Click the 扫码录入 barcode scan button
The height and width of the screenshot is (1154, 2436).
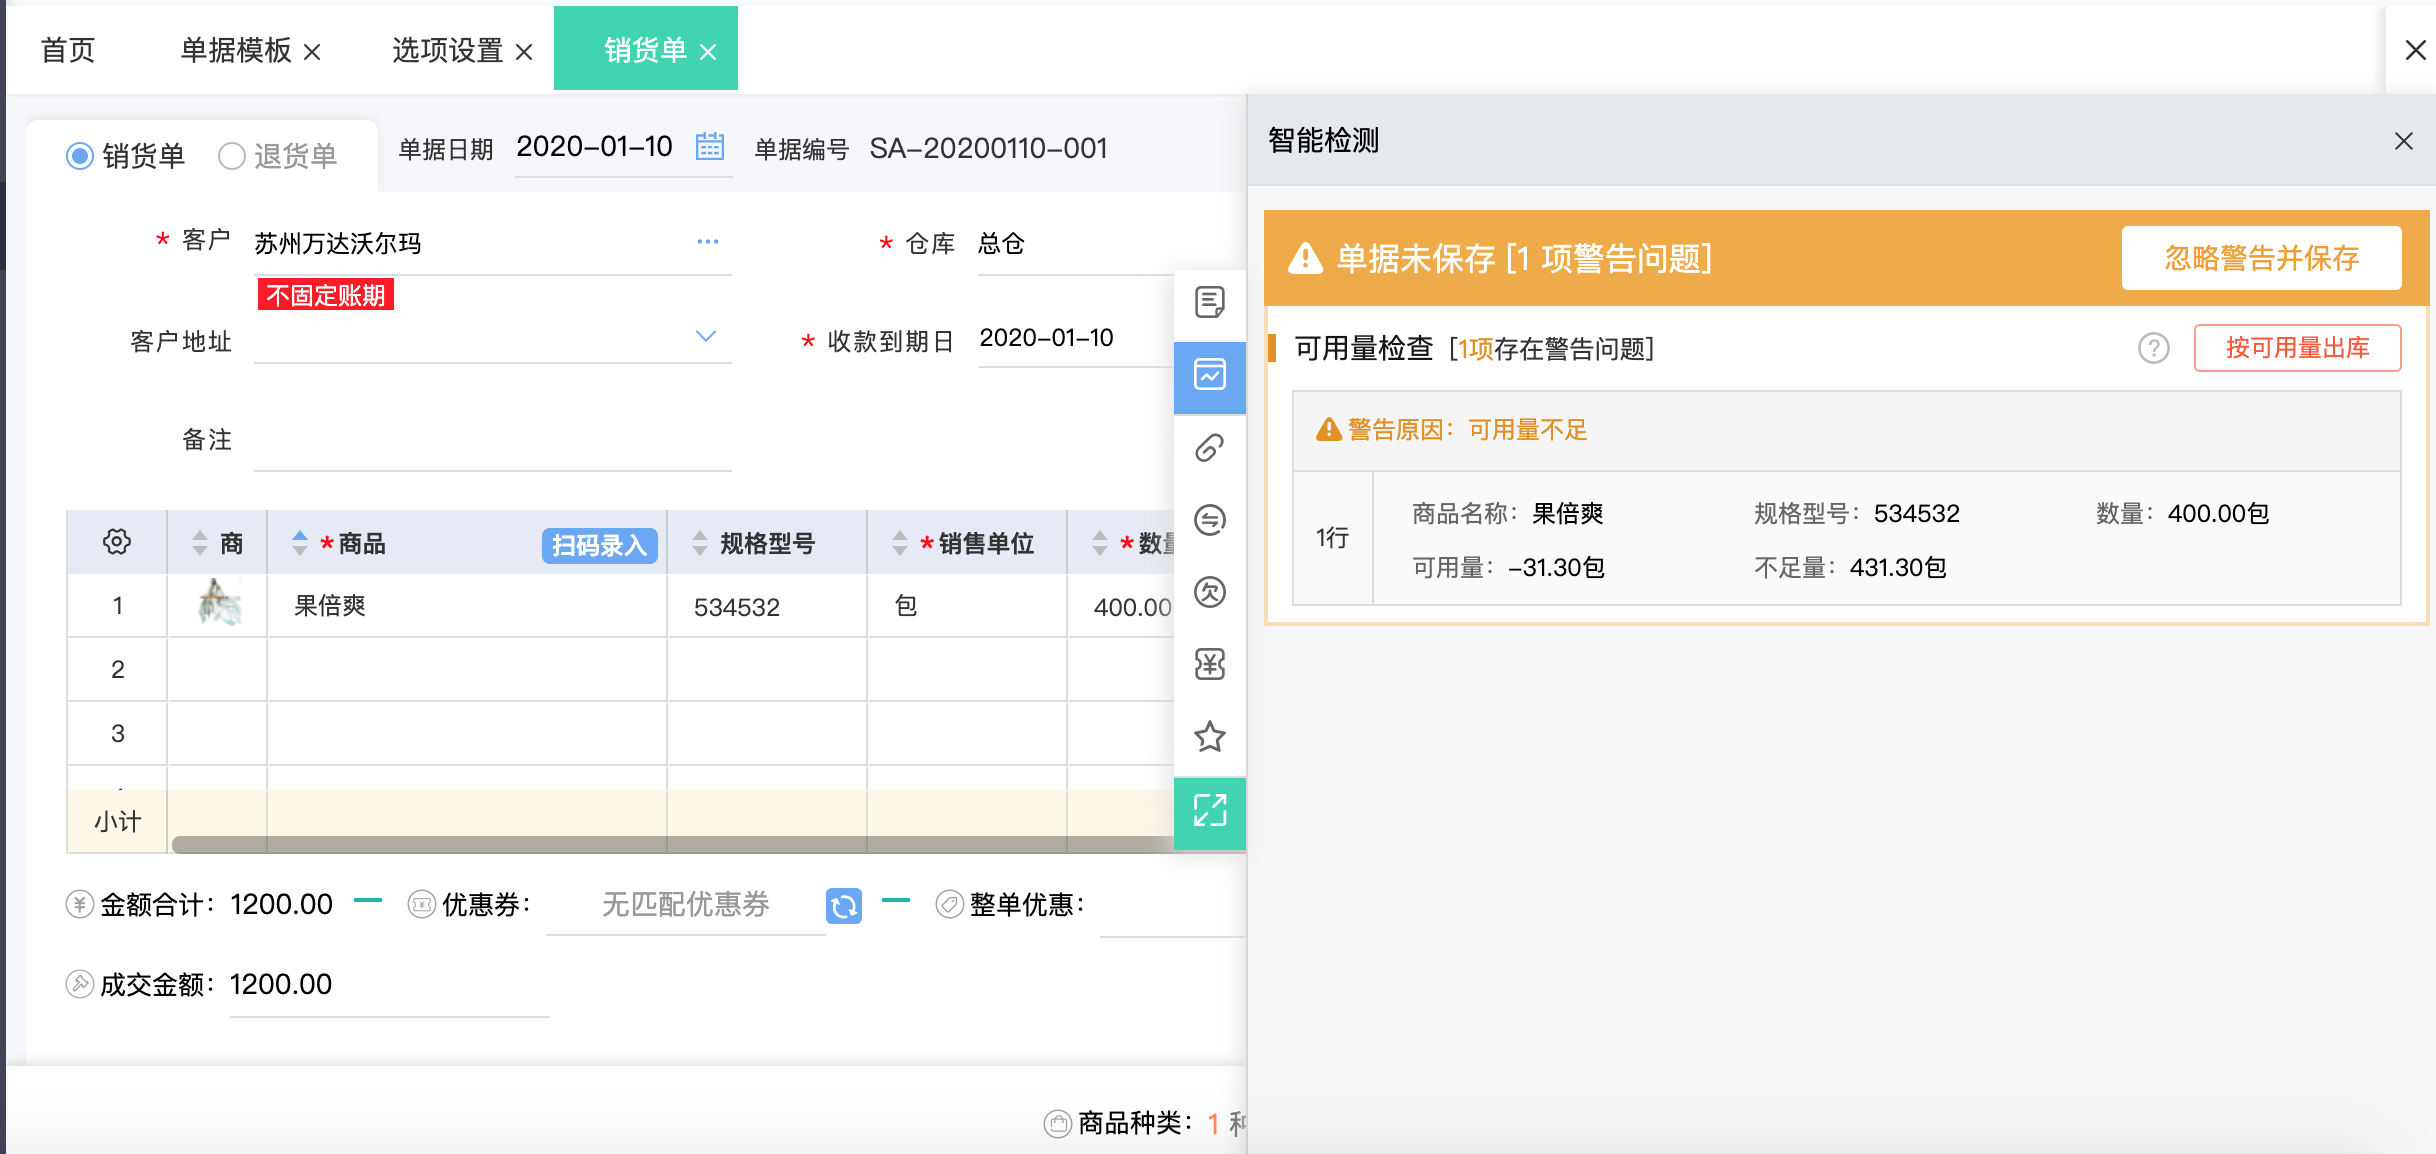tap(595, 544)
